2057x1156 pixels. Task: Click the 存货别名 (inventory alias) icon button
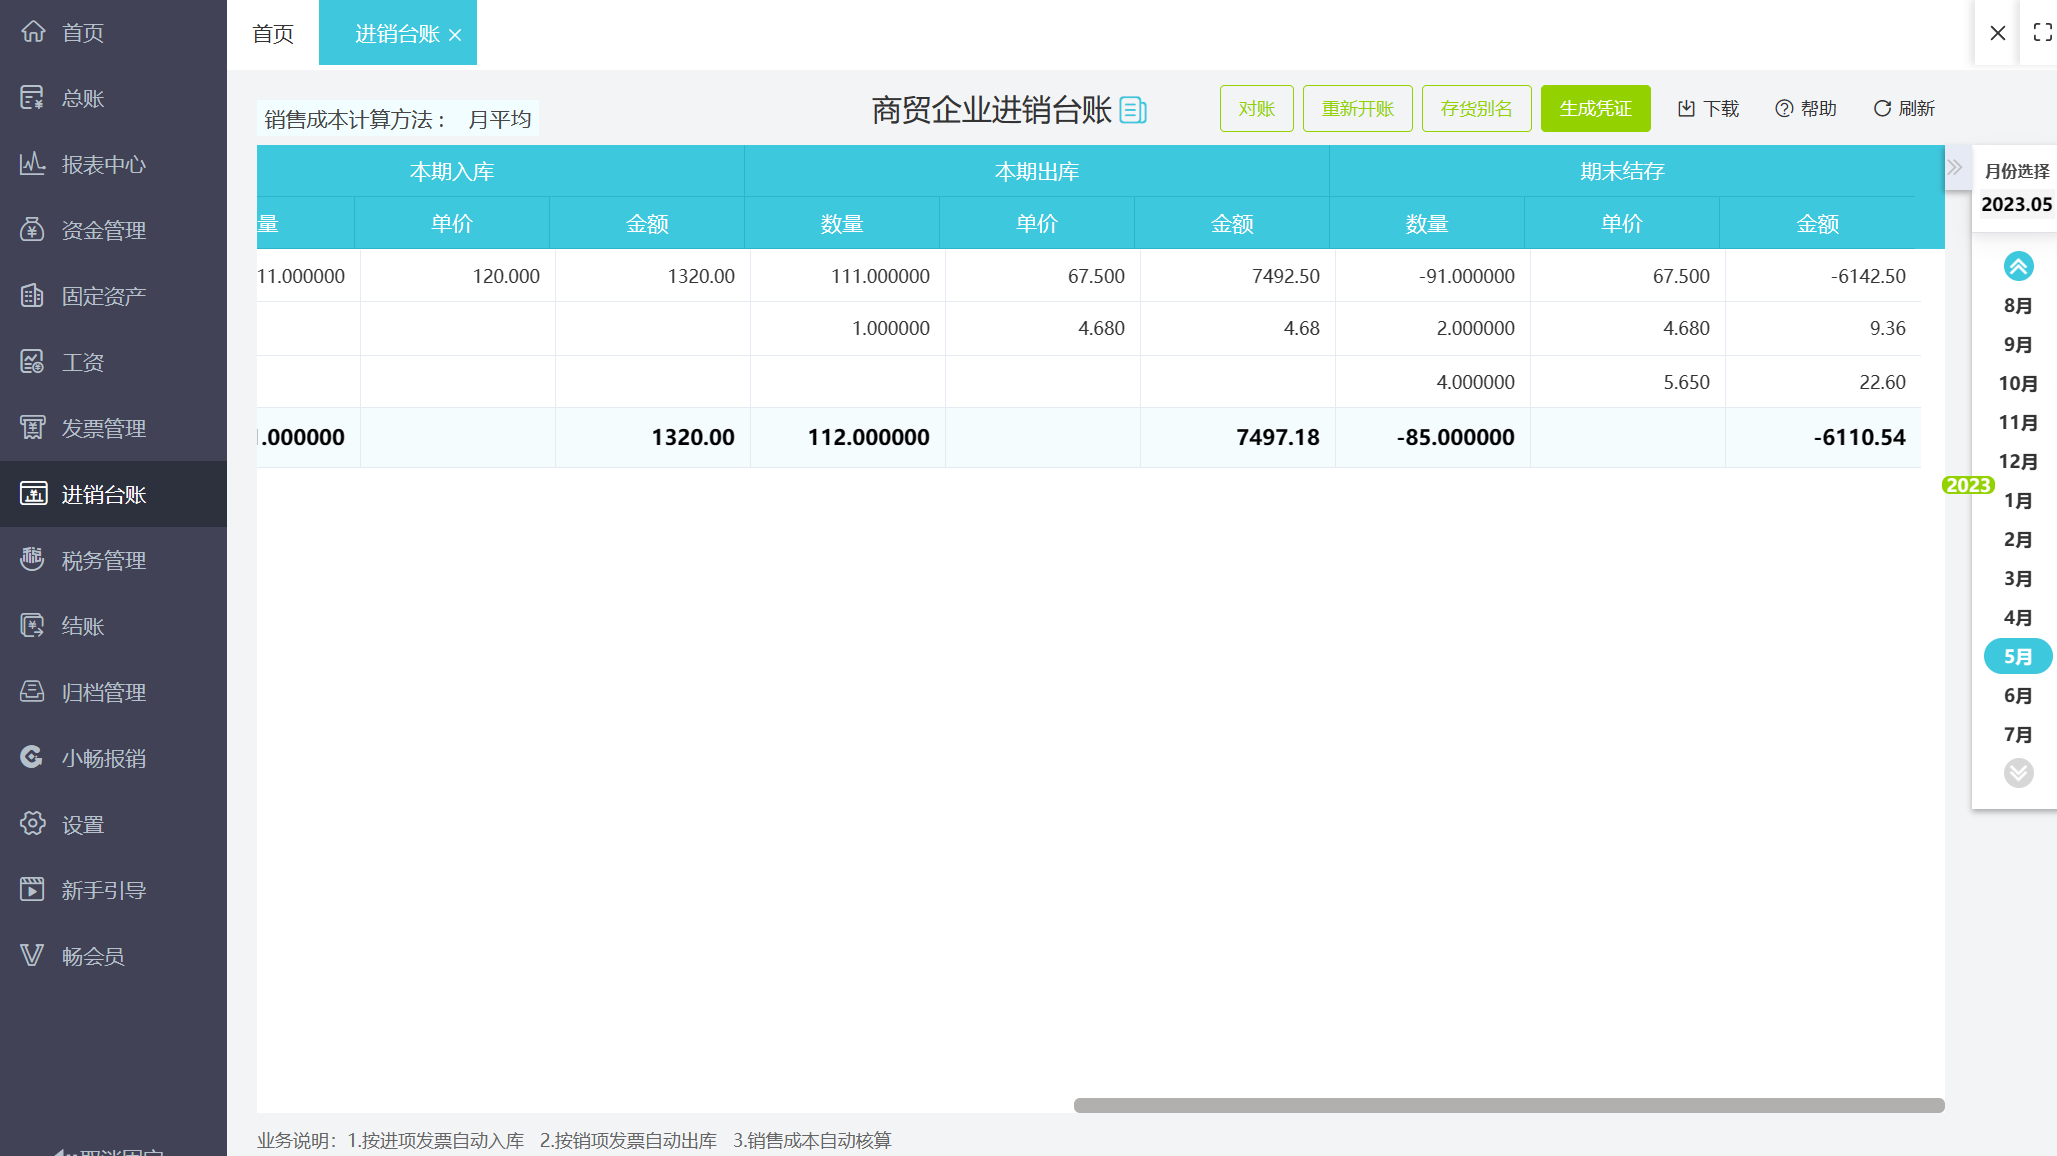(x=1476, y=109)
